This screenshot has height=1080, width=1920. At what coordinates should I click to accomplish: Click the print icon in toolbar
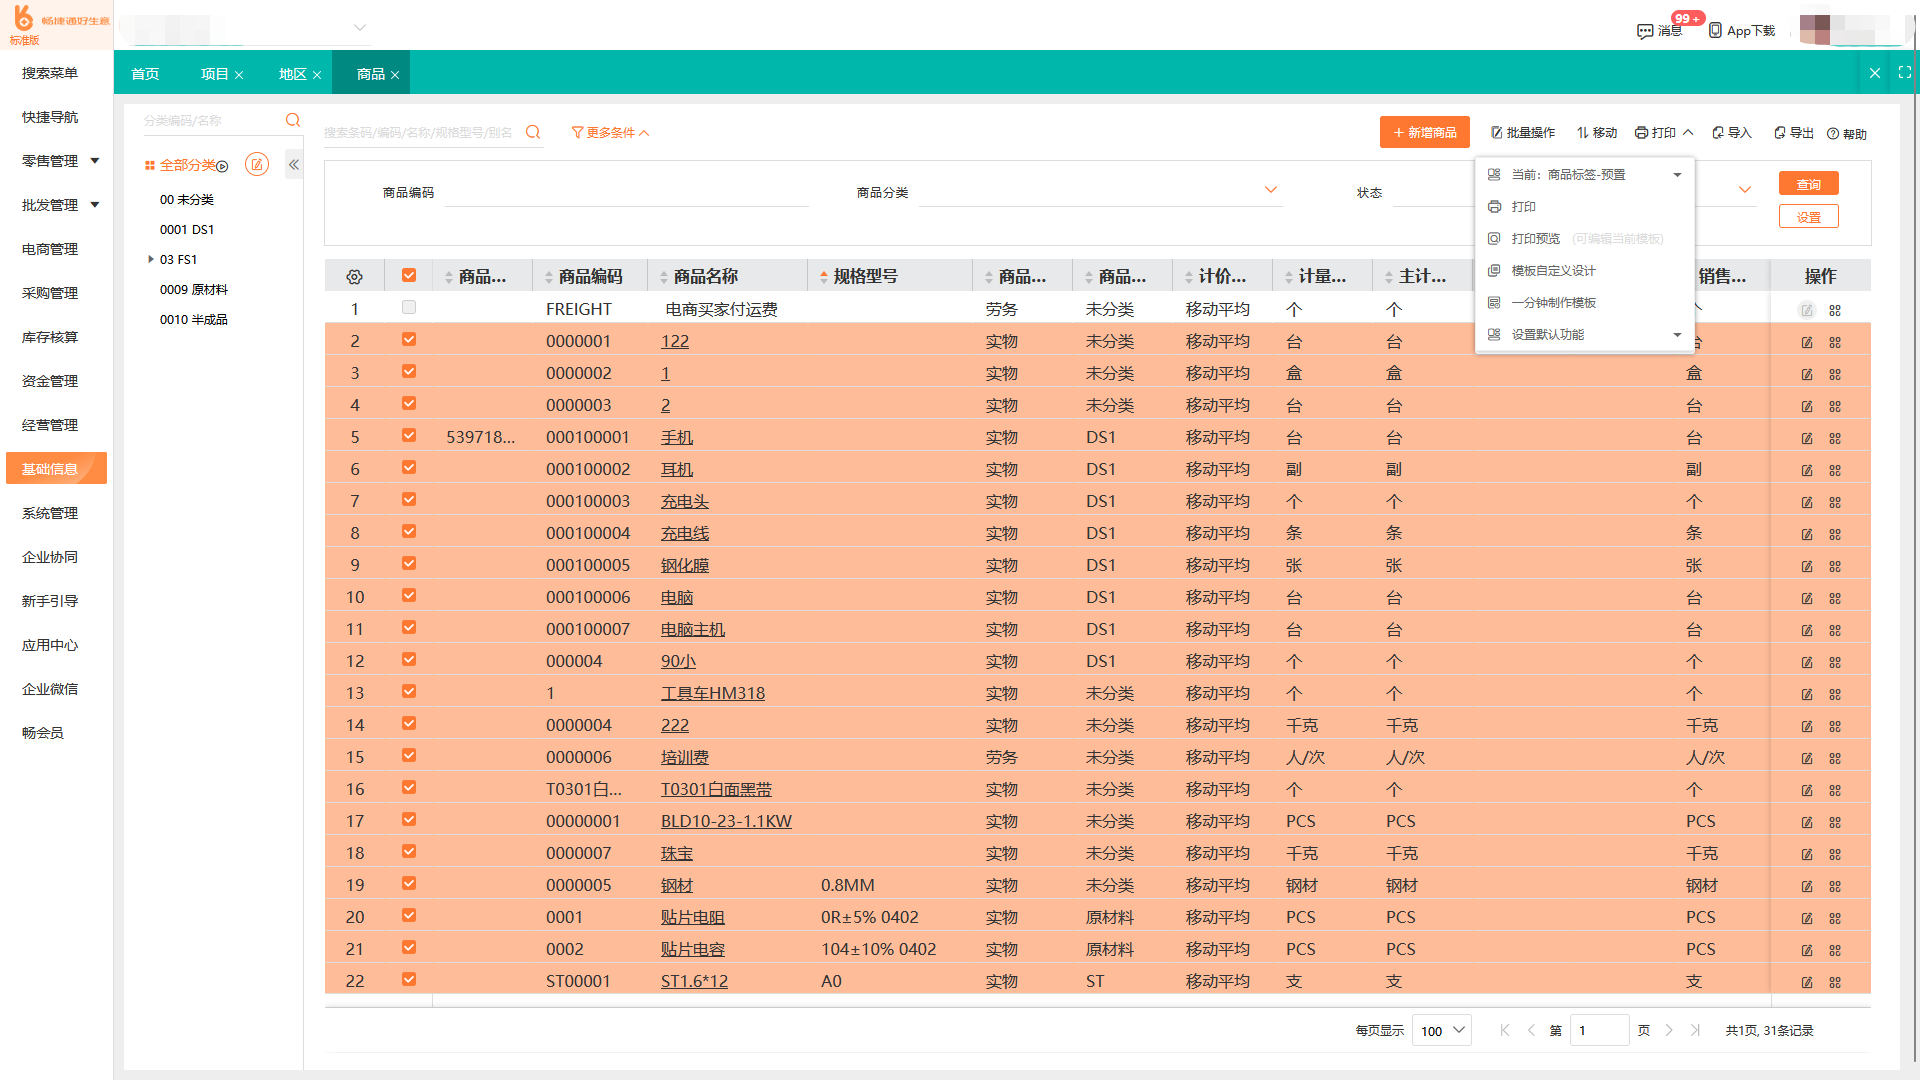[x=1643, y=132]
